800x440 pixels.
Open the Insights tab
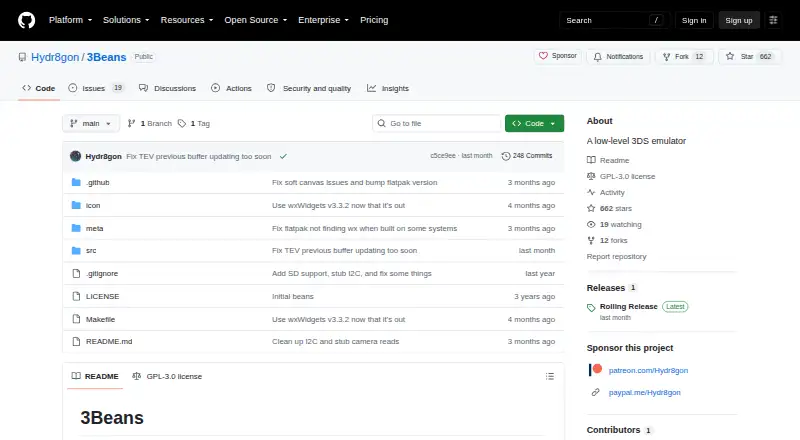(x=388, y=88)
